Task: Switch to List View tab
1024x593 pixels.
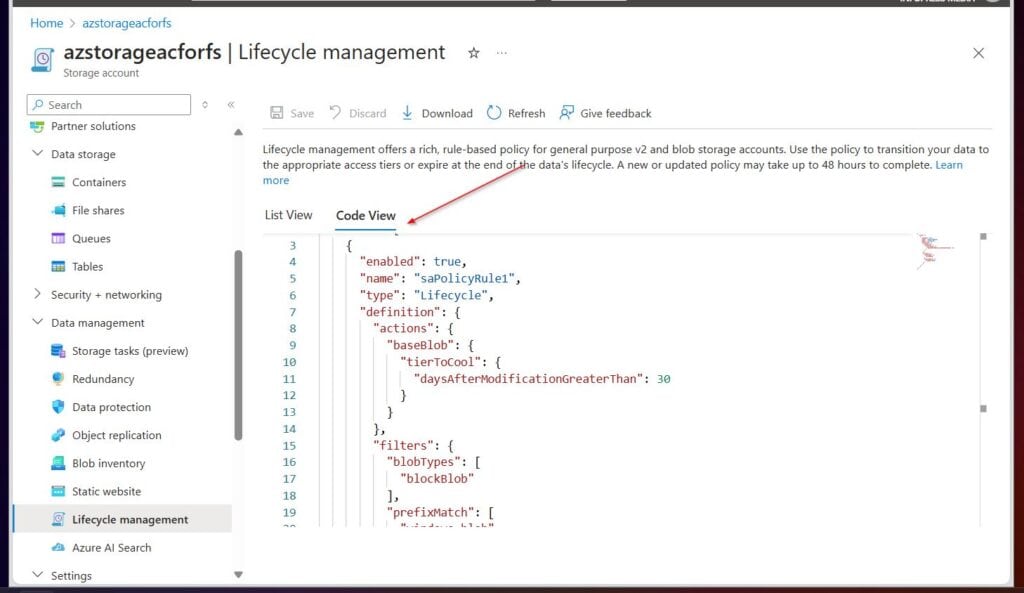Action: point(288,214)
